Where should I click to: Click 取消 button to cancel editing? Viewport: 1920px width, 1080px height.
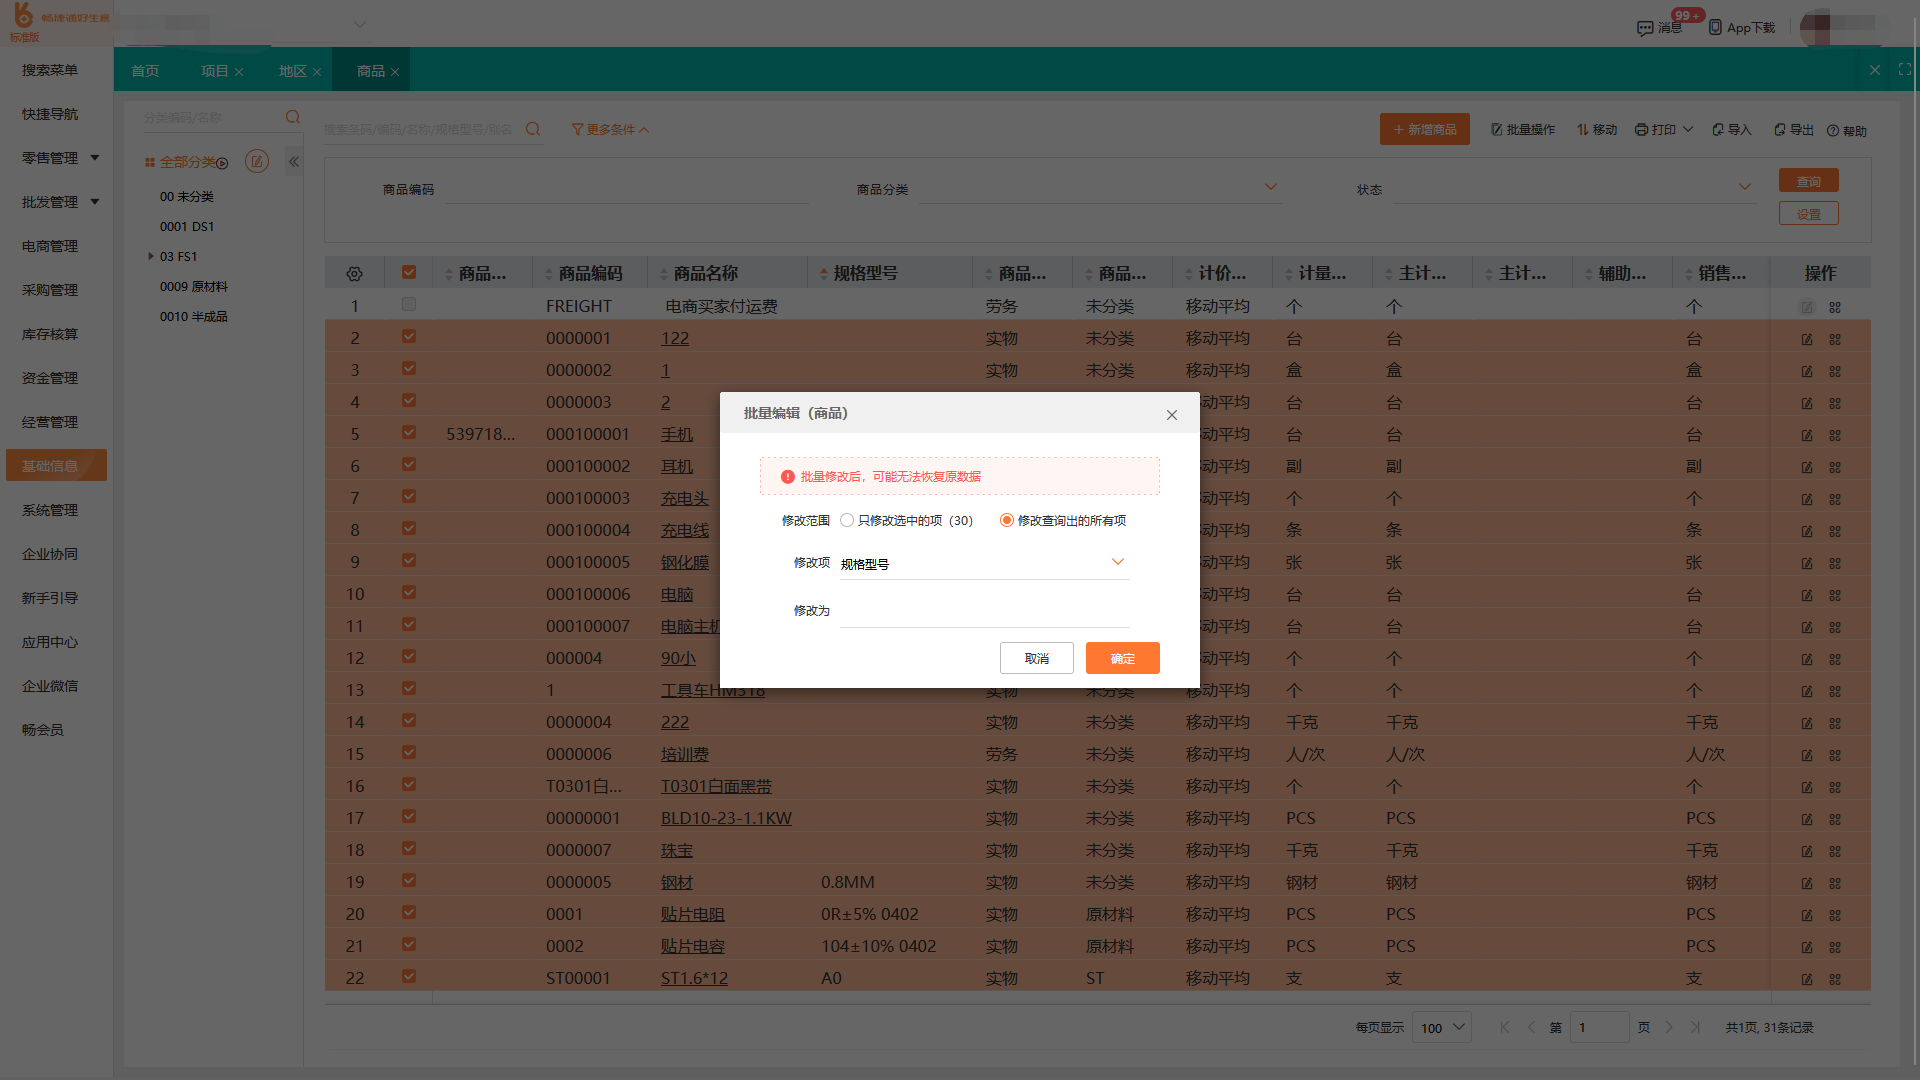pyautogui.click(x=1036, y=658)
